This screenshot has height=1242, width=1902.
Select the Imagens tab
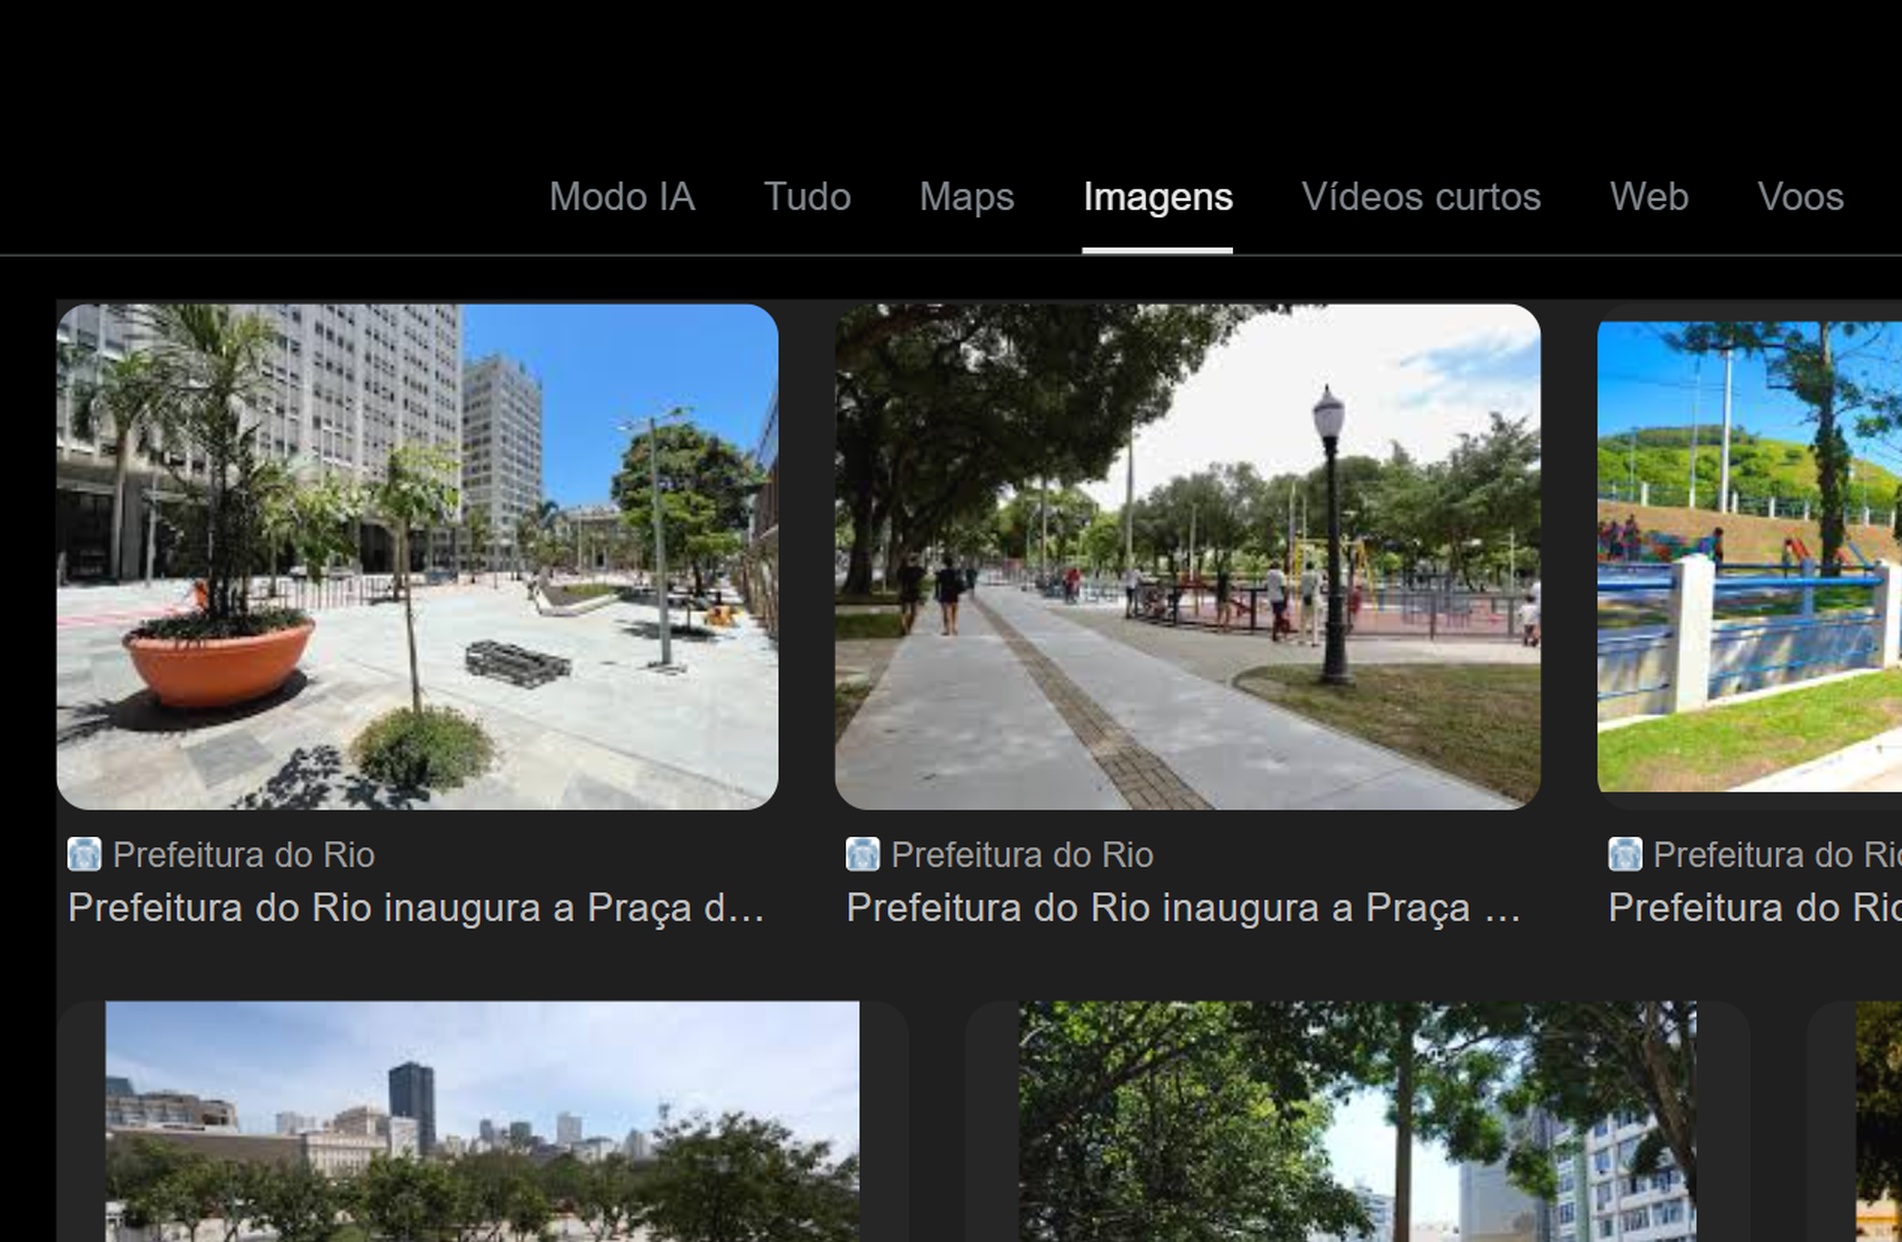coord(1157,197)
